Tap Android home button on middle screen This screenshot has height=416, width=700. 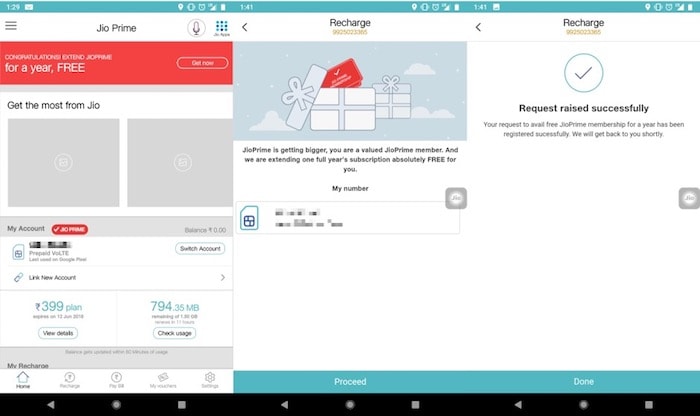350,405
